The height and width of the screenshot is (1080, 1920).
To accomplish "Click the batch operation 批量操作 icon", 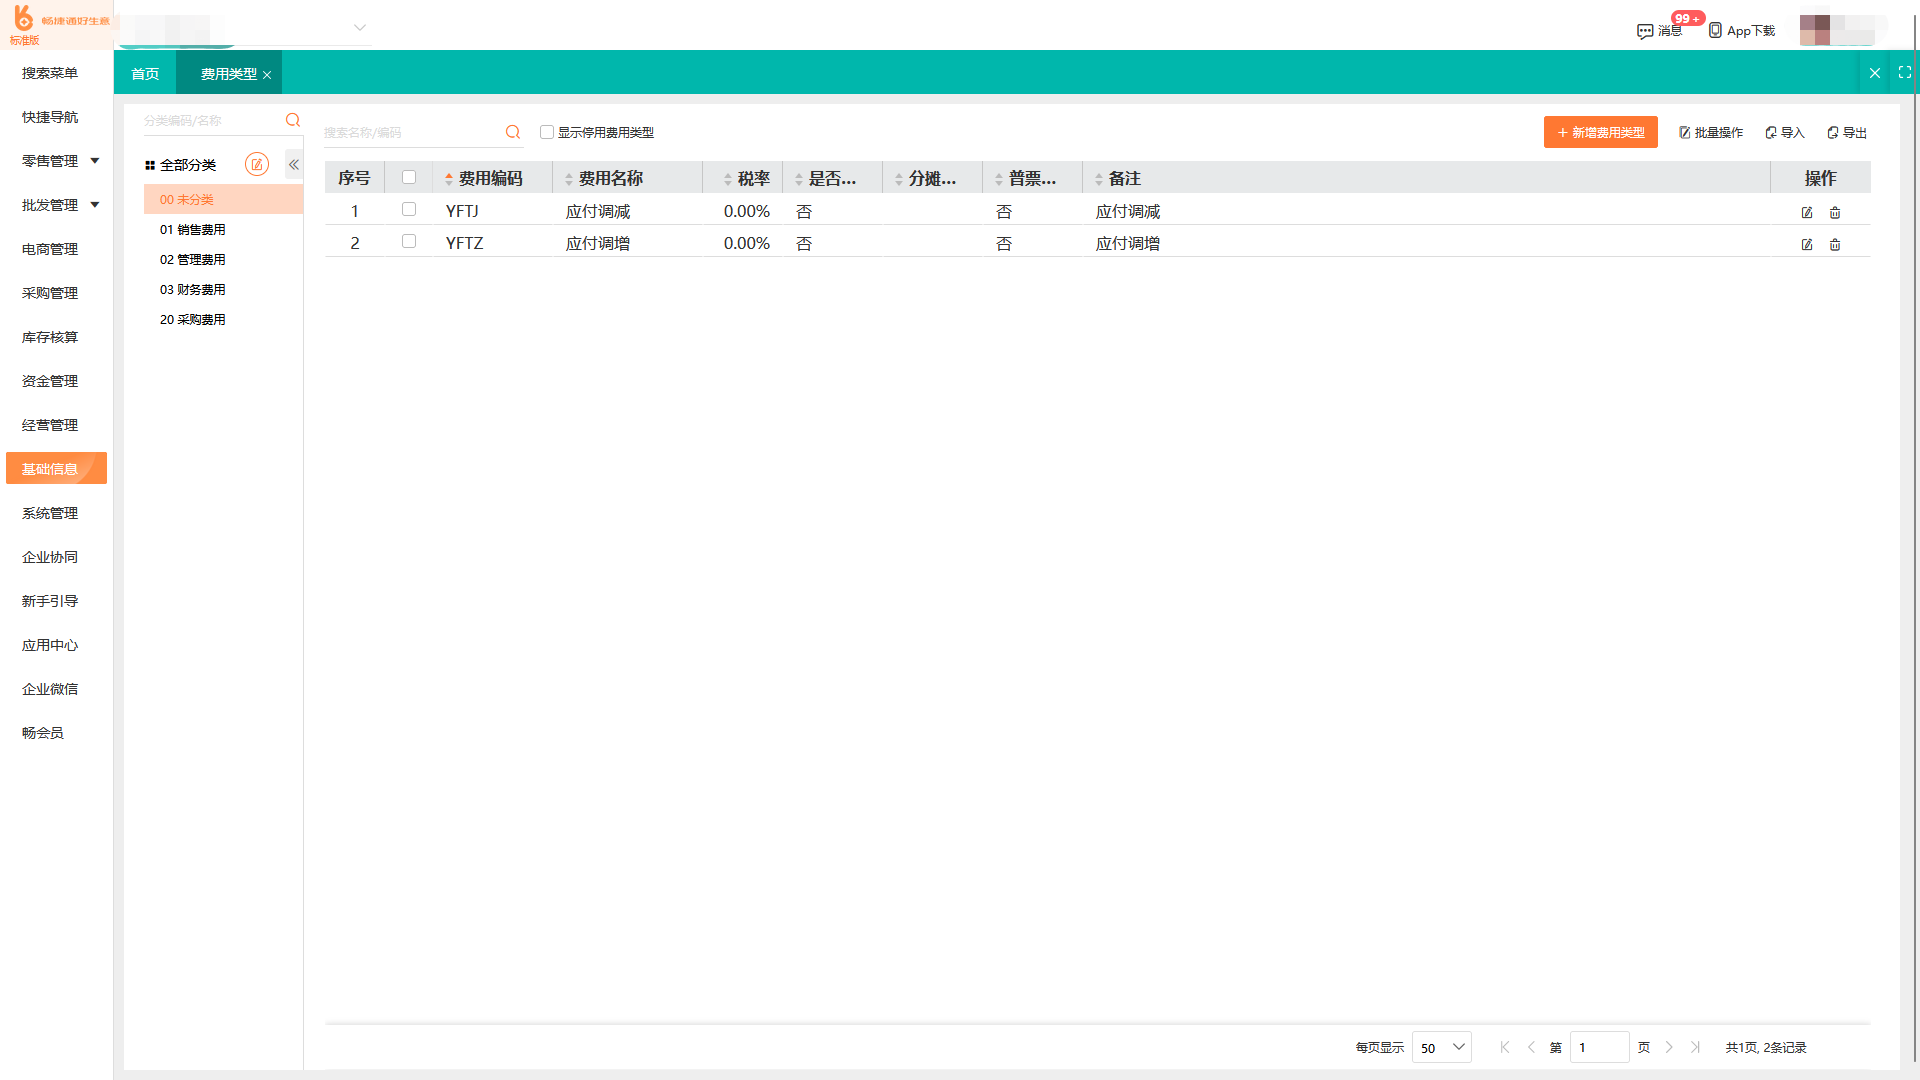I will [1709, 132].
